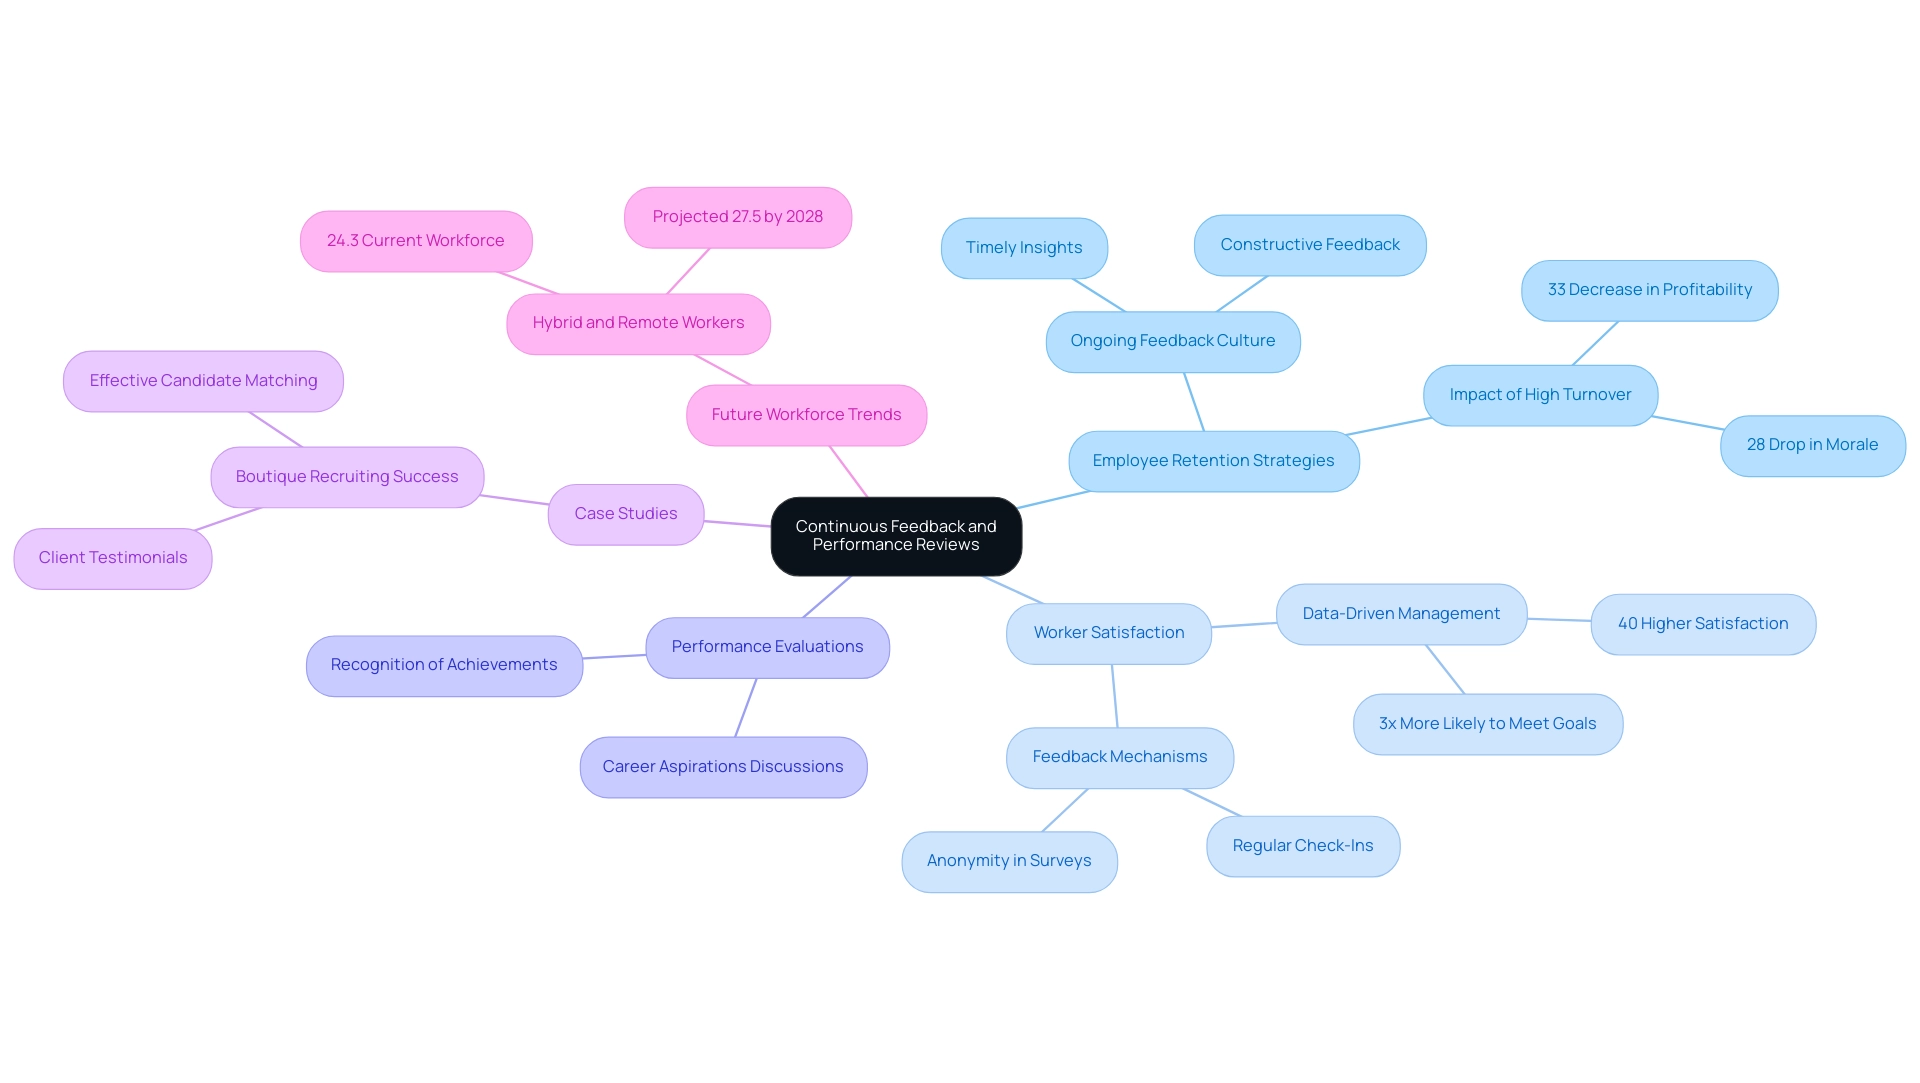
Task: Select the 'Case Studies' branch node
Action: pos(626,512)
